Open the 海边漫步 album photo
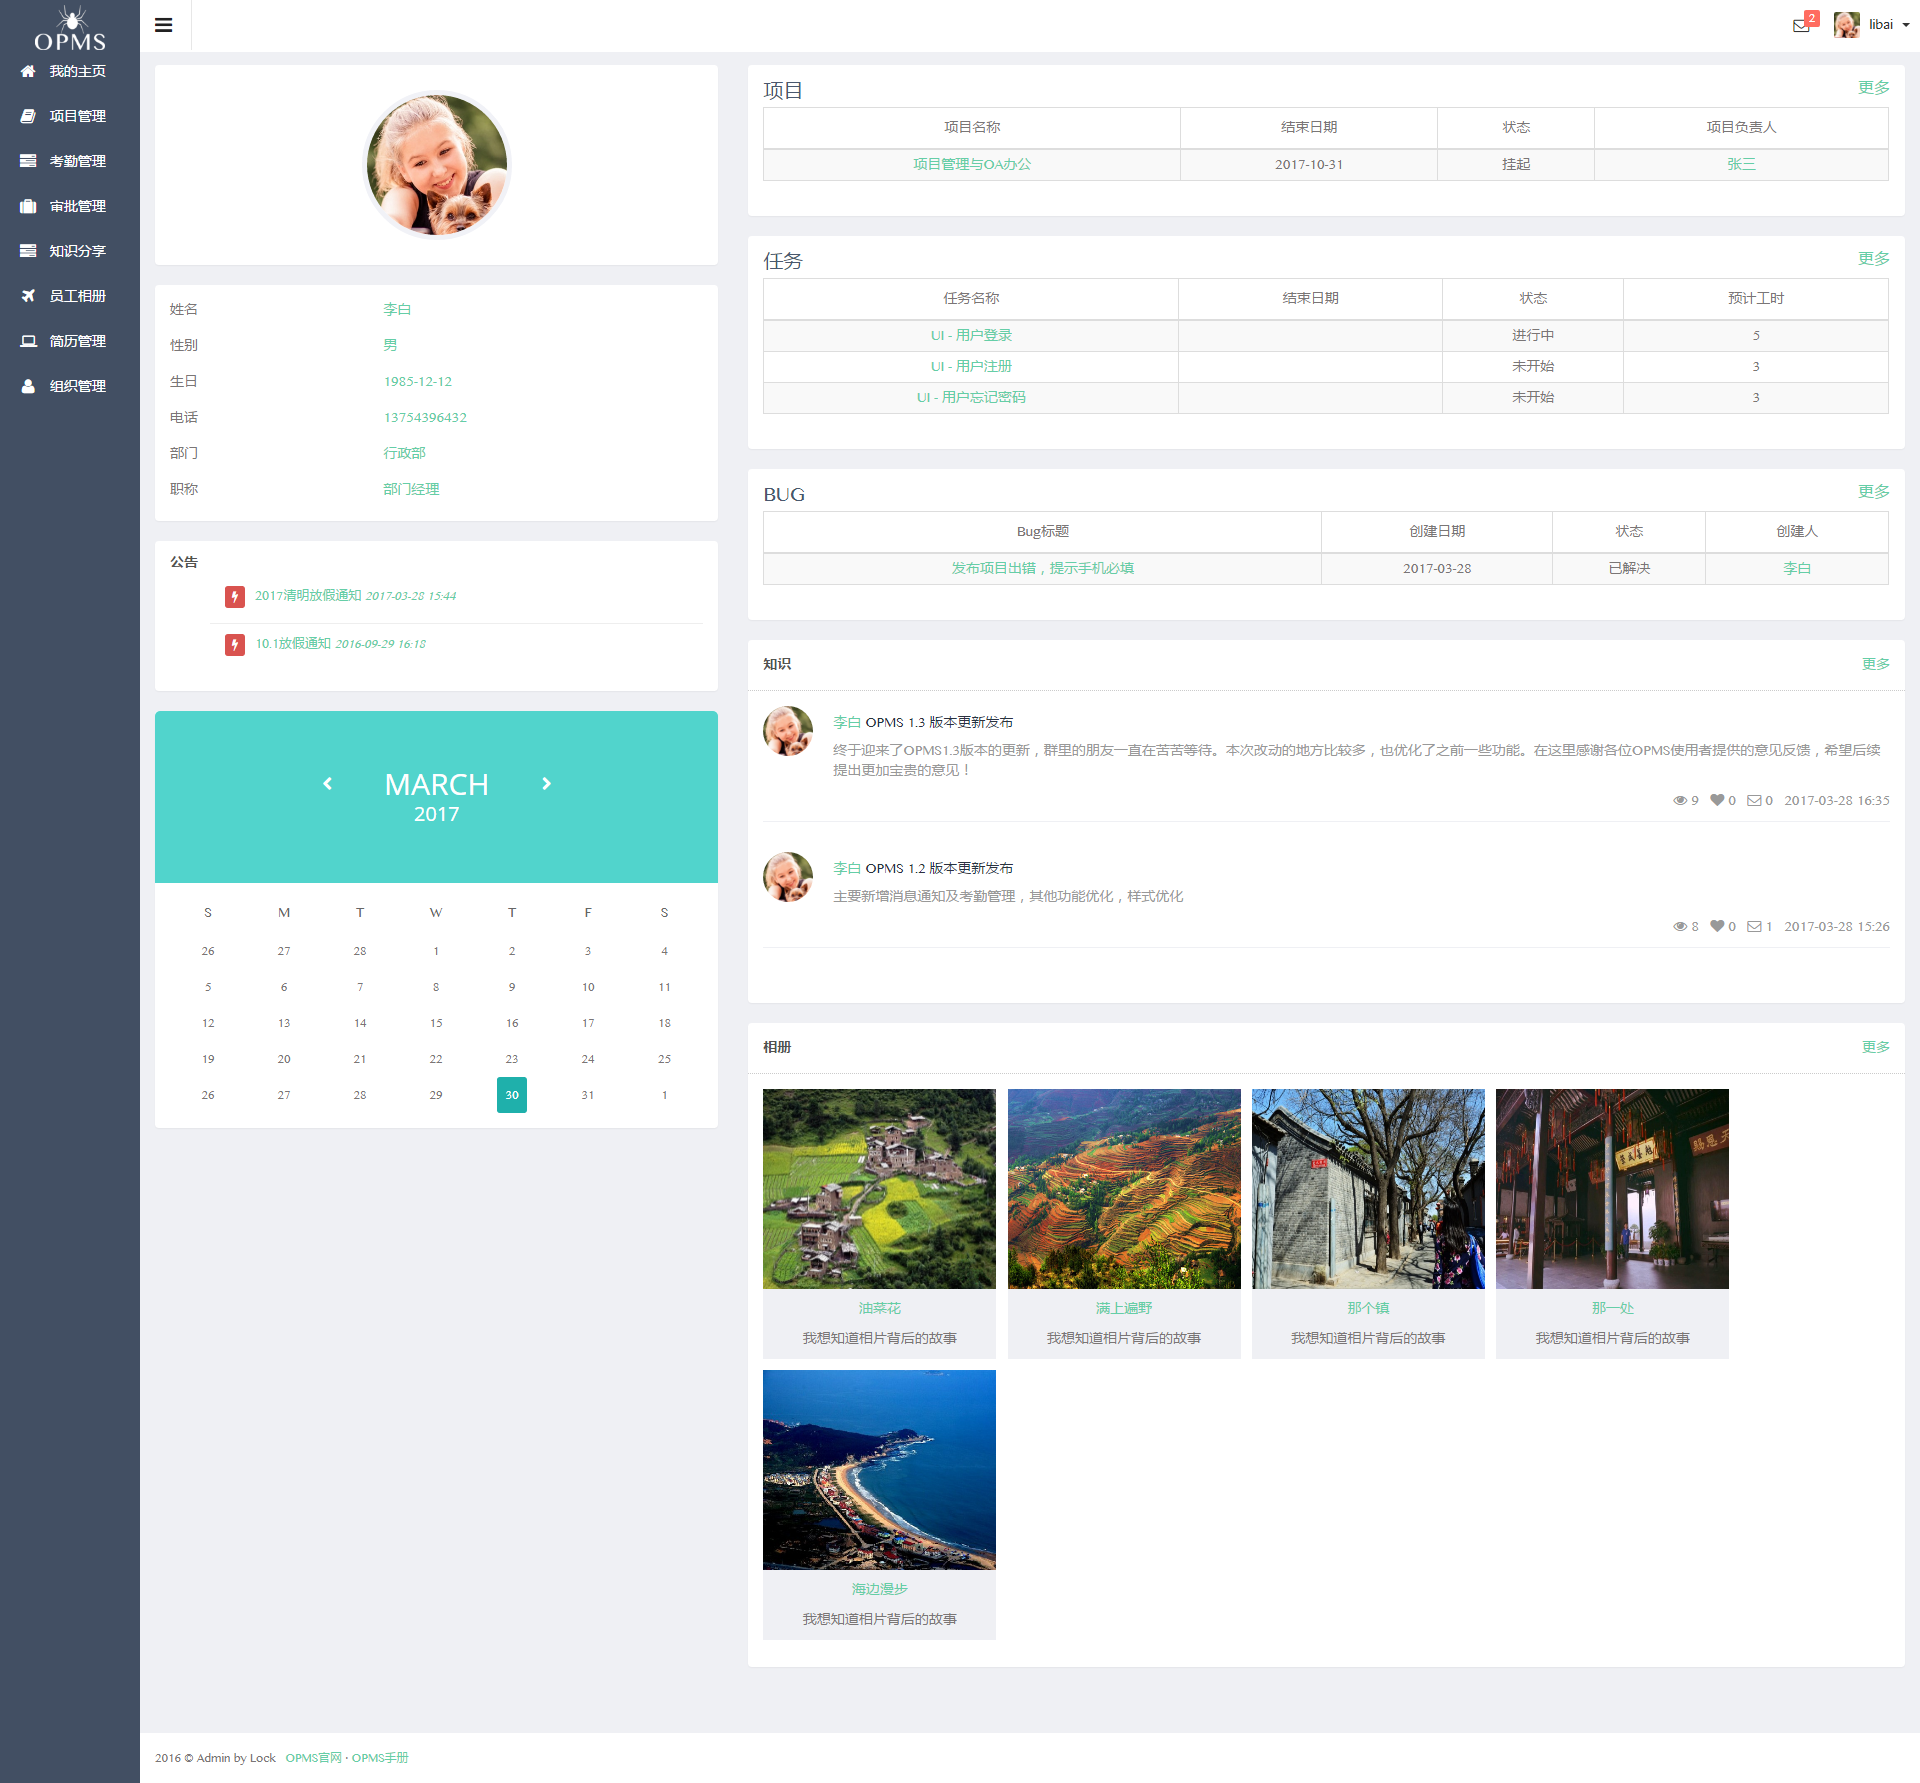The image size is (1920, 1783). tap(879, 1469)
